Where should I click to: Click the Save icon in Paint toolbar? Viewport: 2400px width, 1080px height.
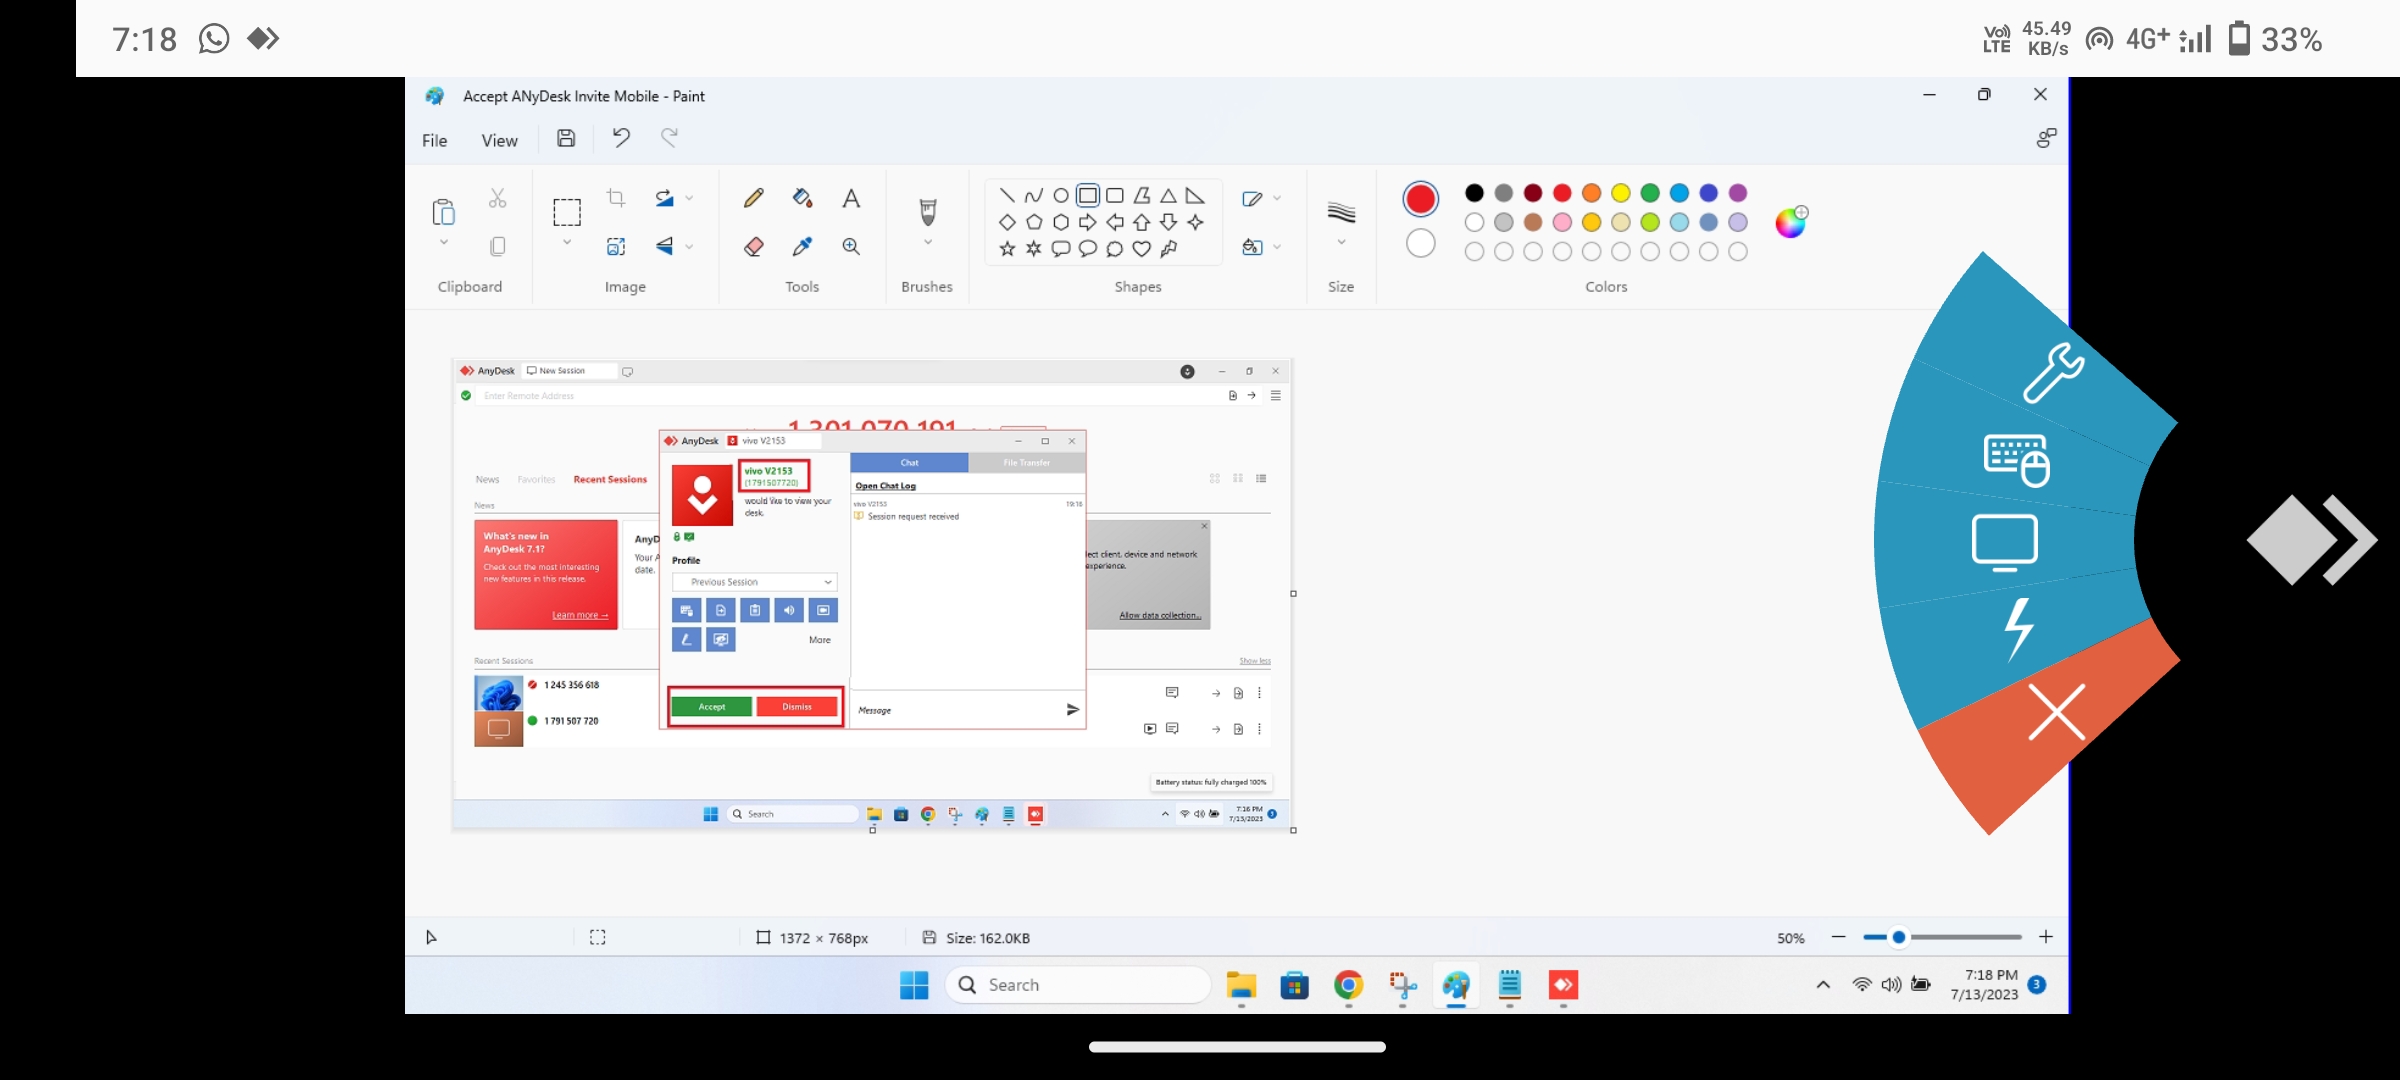tap(566, 138)
